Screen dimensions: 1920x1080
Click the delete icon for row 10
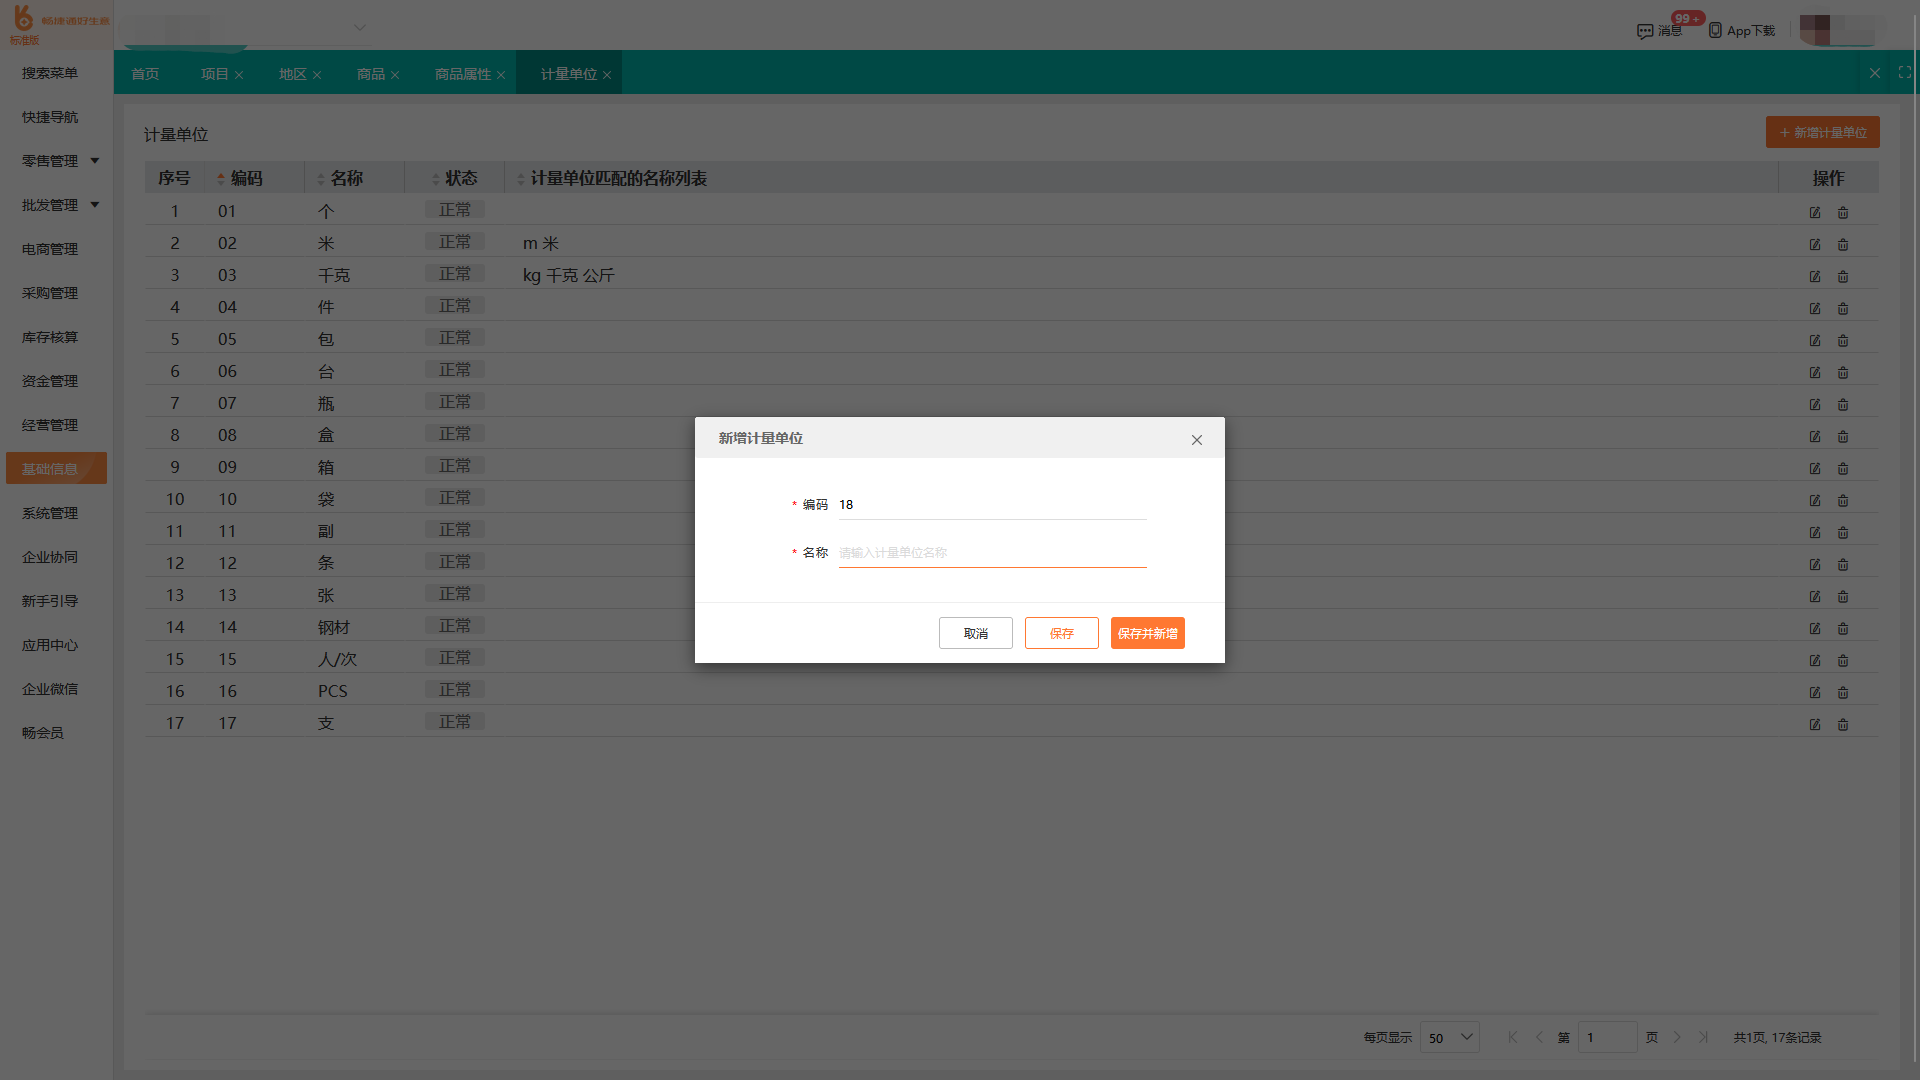tap(1844, 500)
